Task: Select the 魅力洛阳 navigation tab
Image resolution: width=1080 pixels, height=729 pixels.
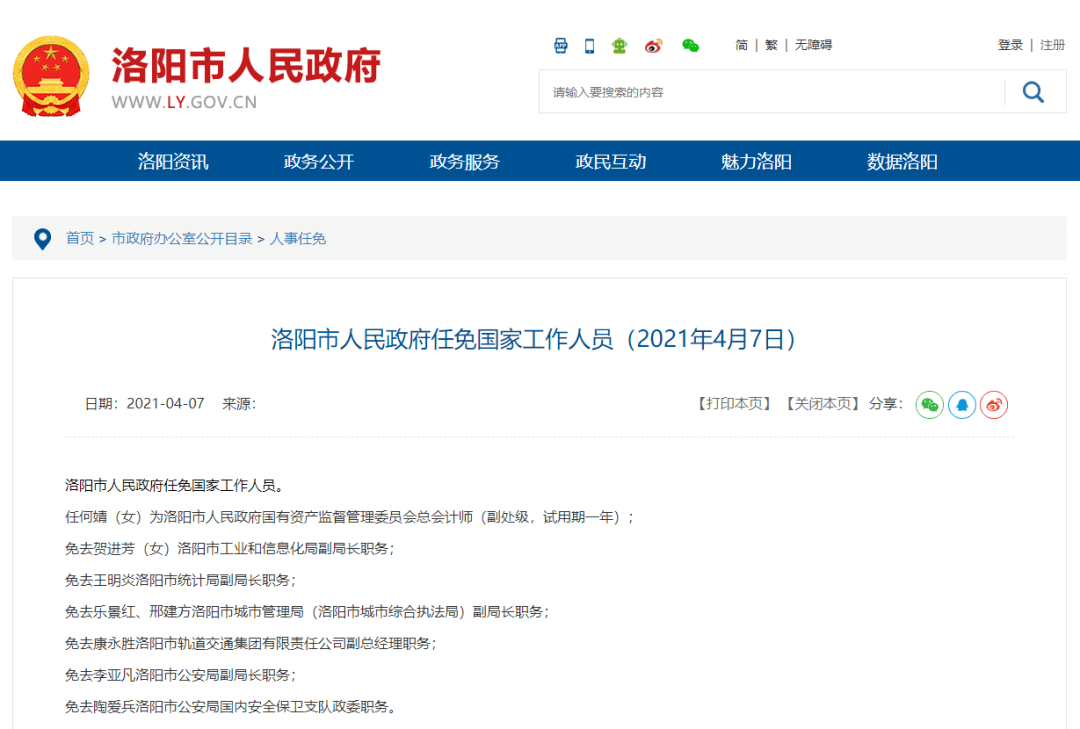Action: [757, 161]
